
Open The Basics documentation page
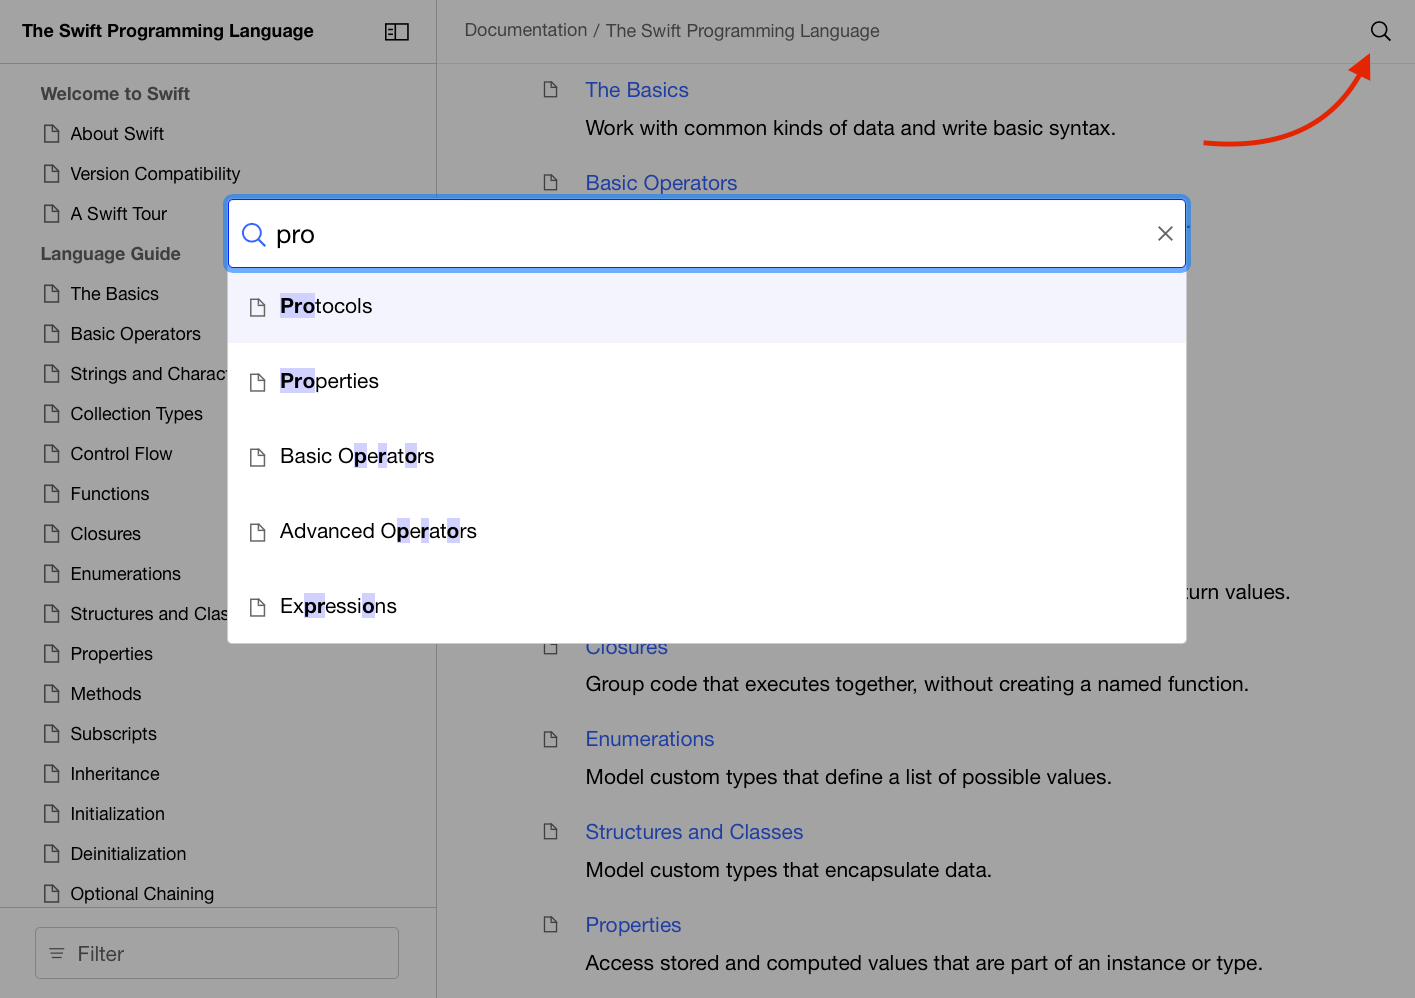point(636,90)
